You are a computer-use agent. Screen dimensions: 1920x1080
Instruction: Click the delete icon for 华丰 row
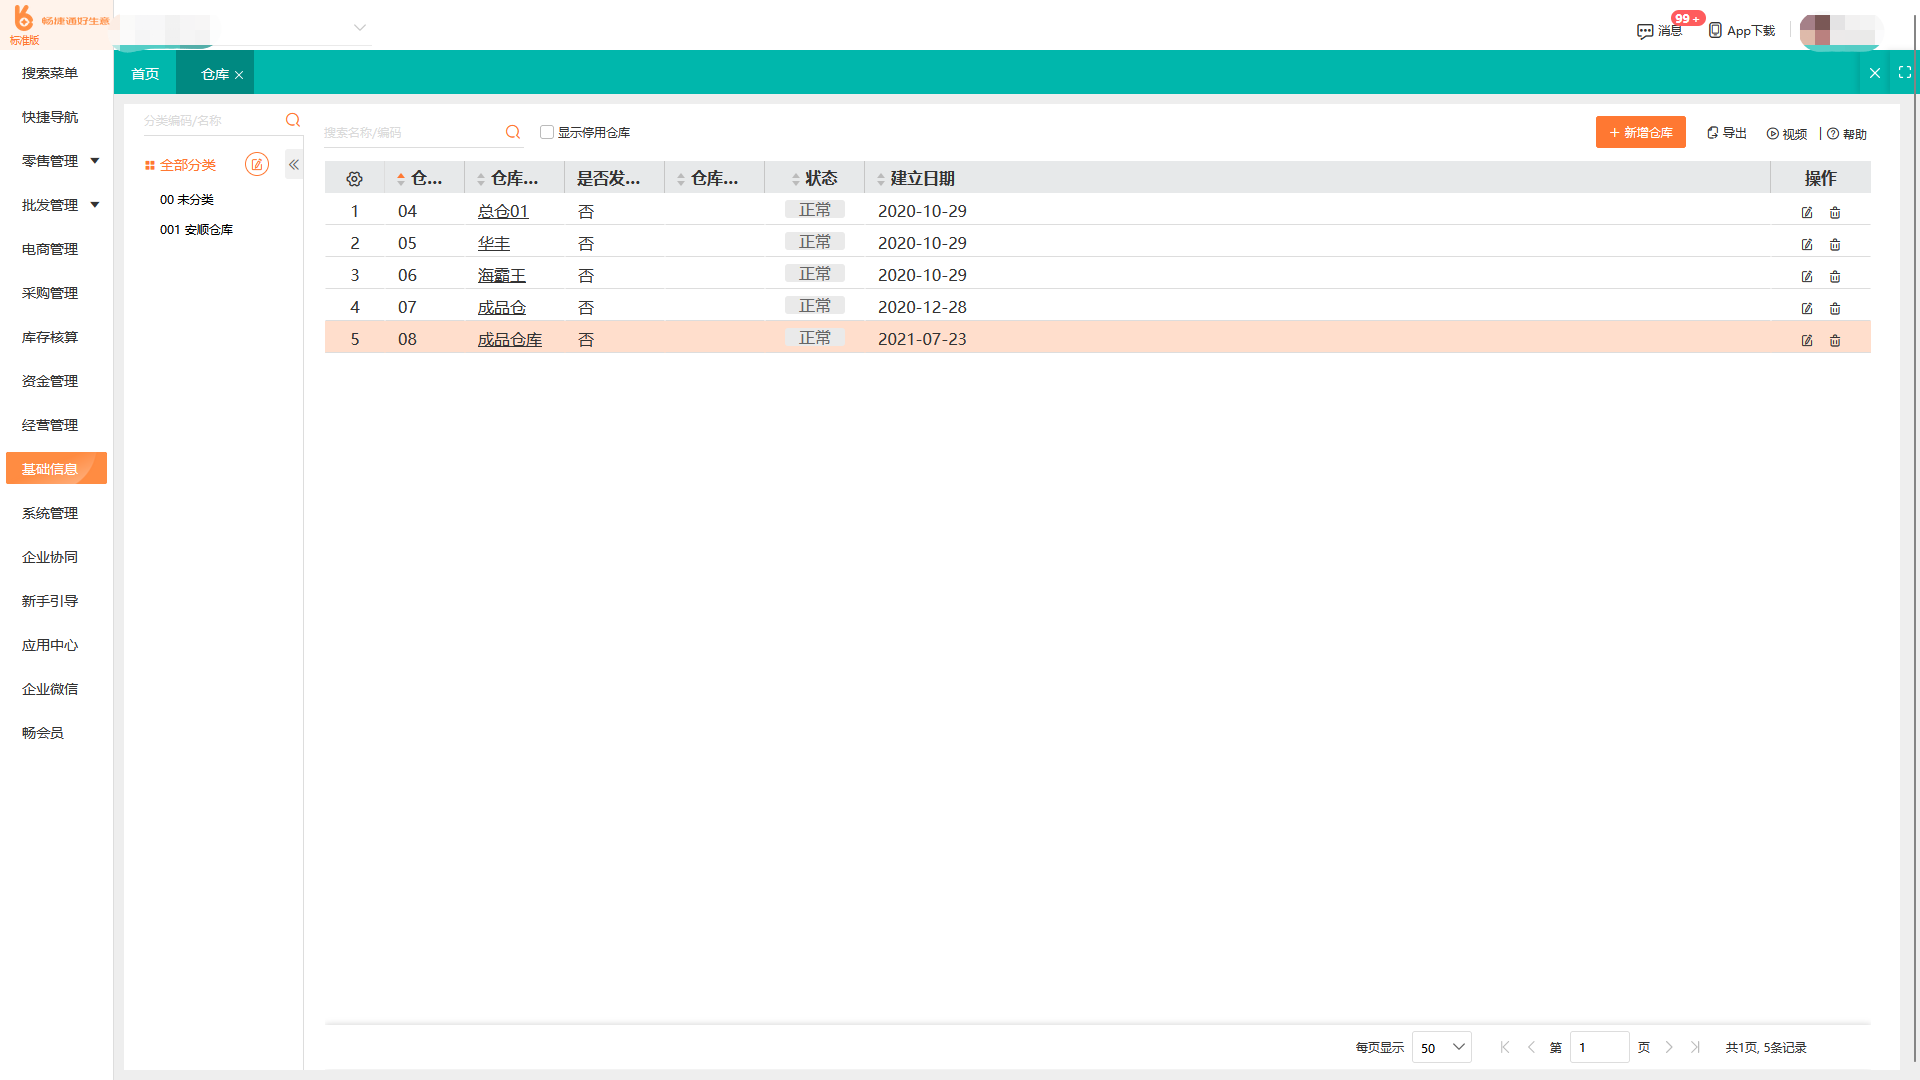[1834, 243]
